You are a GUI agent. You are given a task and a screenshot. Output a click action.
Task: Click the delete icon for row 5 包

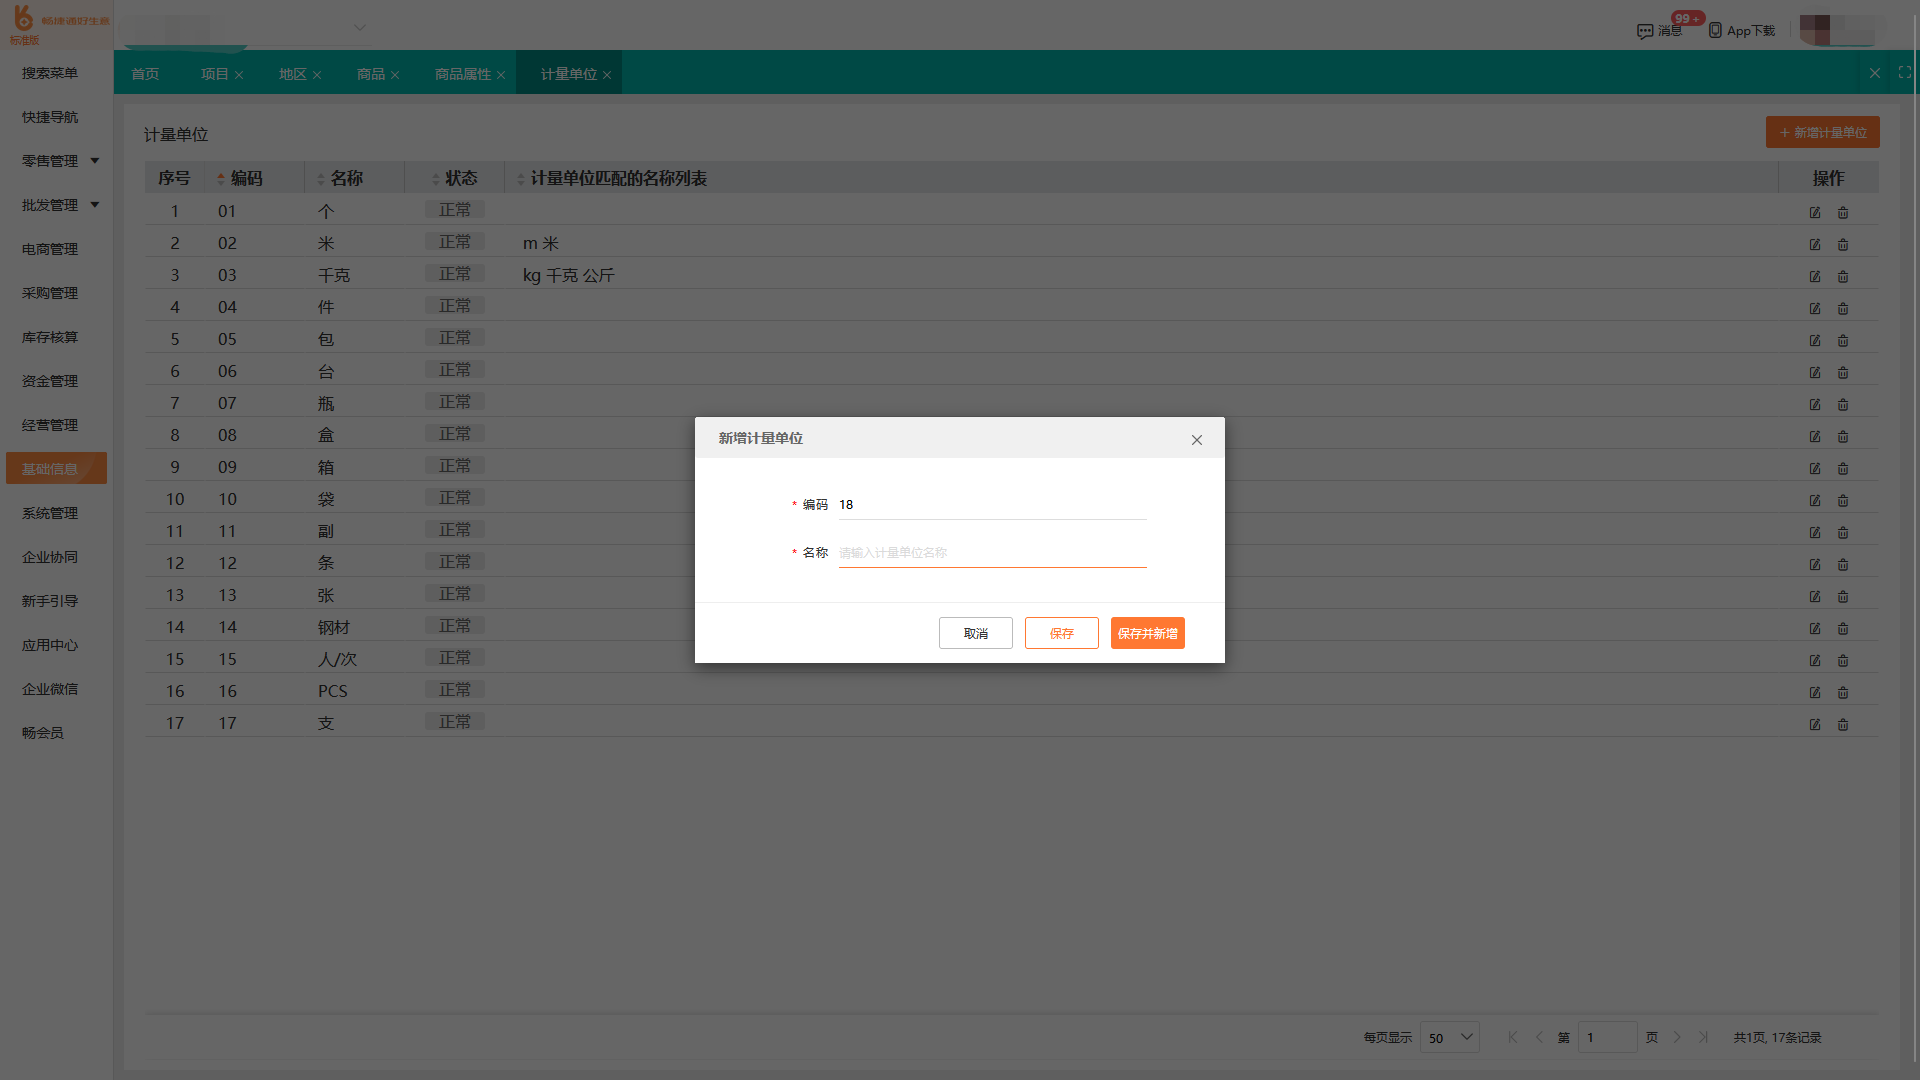coord(1844,339)
